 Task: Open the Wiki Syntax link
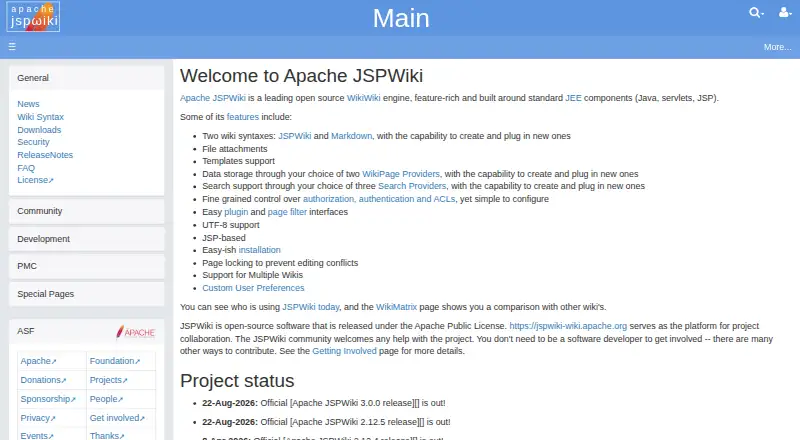[x=40, y=117]
